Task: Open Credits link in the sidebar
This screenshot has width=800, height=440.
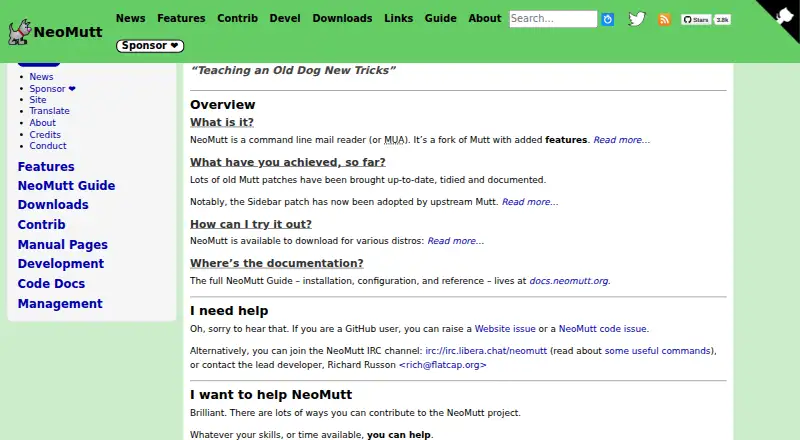Action: point(45,134)
